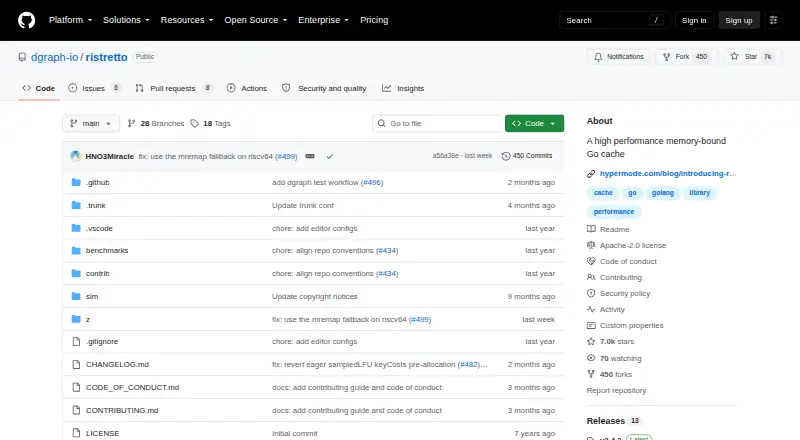View the 18 Tags link

point(210,124)
